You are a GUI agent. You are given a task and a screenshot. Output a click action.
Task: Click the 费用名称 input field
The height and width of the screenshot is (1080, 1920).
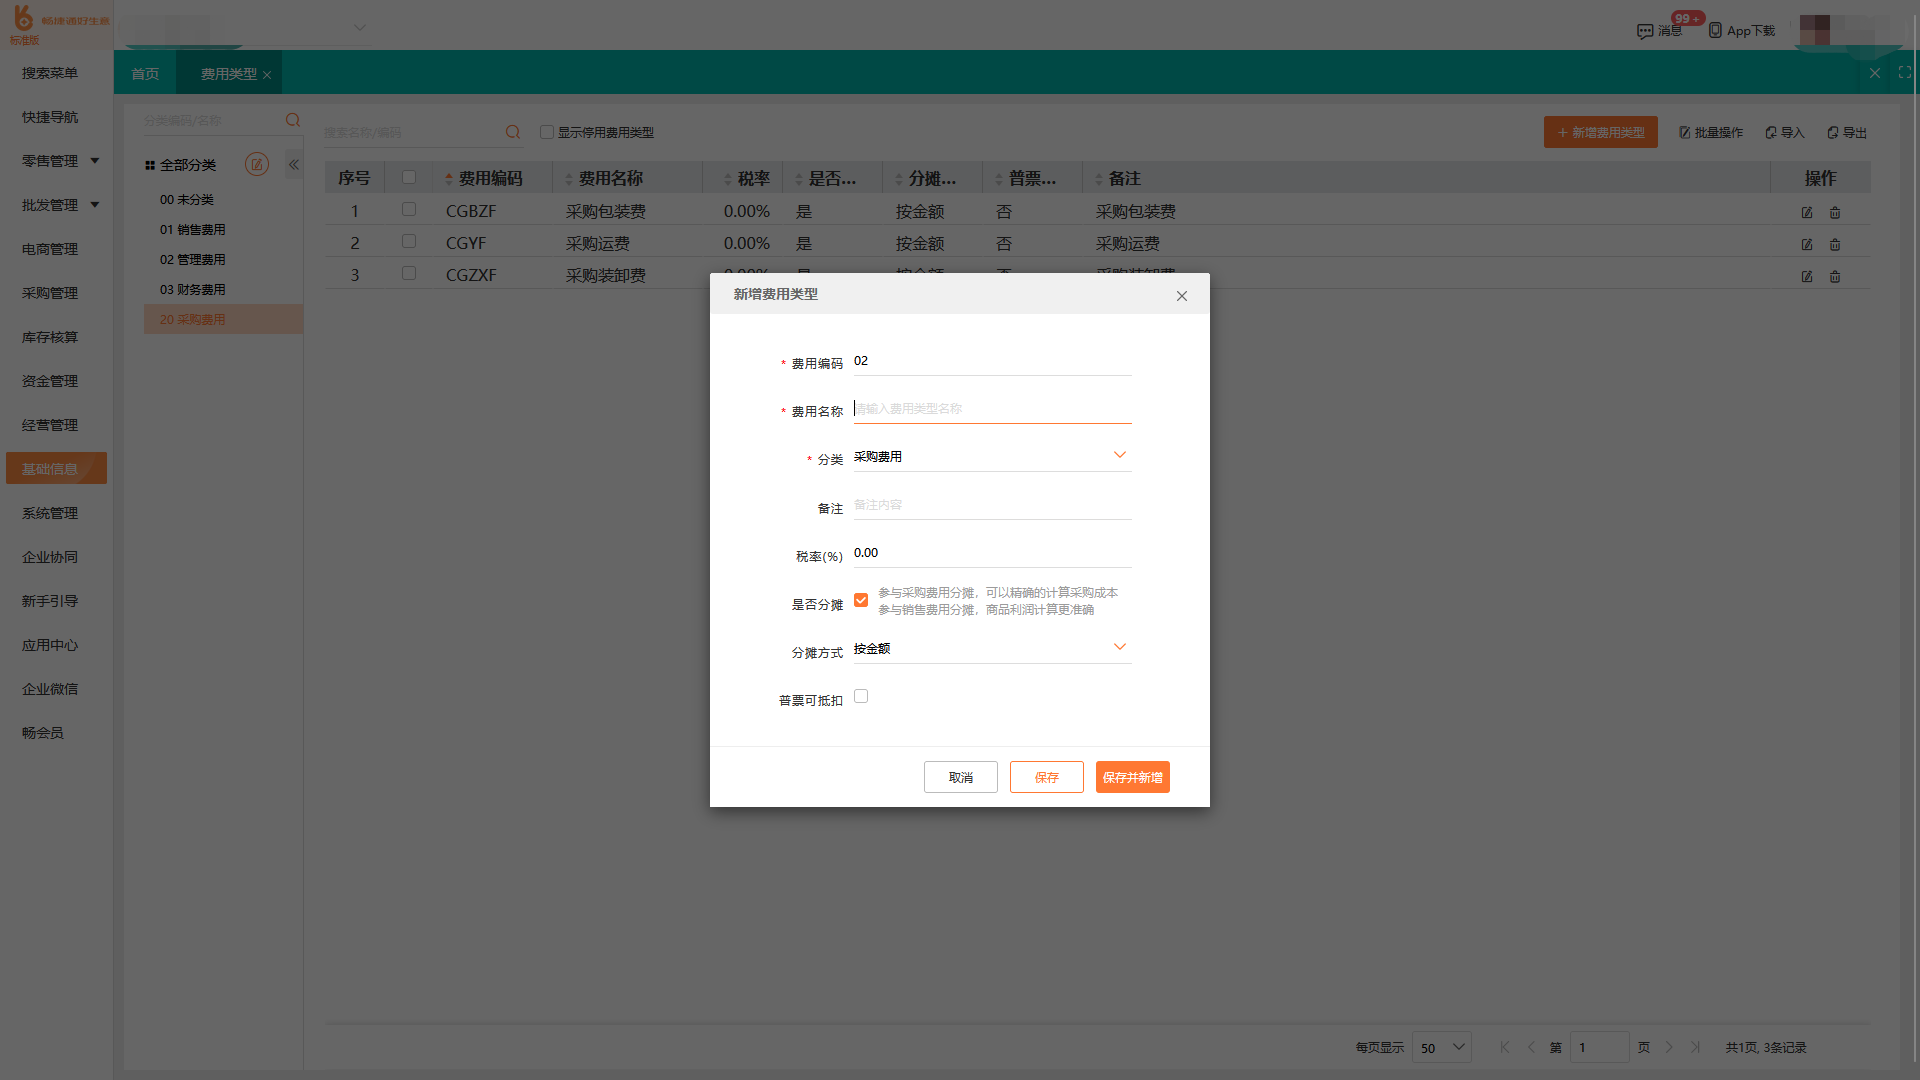(x=992, y=407)
